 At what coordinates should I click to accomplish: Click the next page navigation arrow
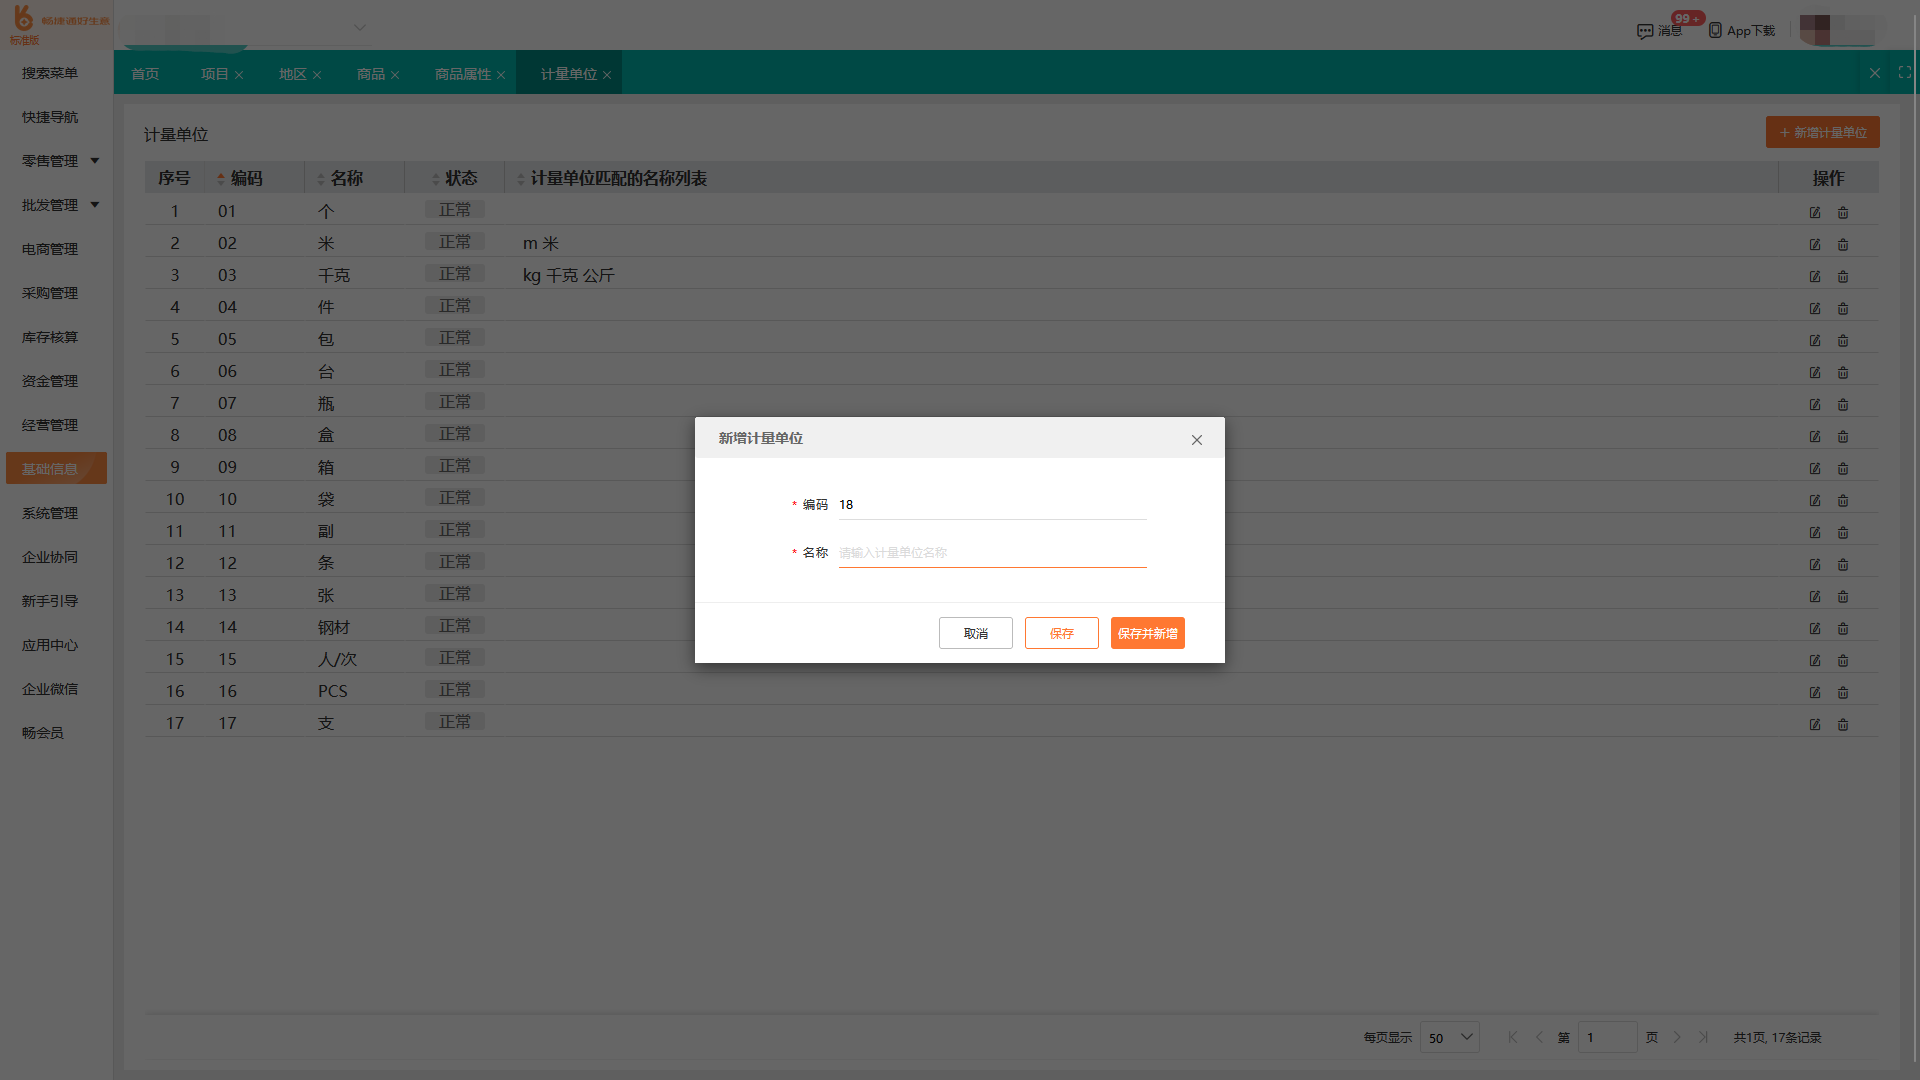[x=1677, y=1036]
